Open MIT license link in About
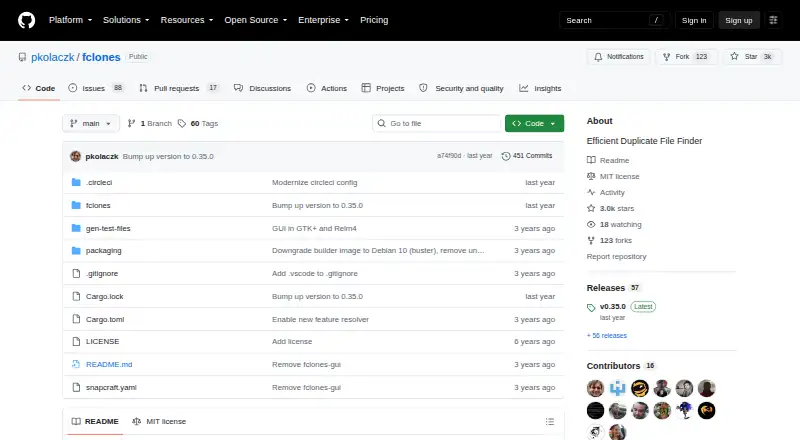This screenshot has height=440, width=800. coord(613,176)
